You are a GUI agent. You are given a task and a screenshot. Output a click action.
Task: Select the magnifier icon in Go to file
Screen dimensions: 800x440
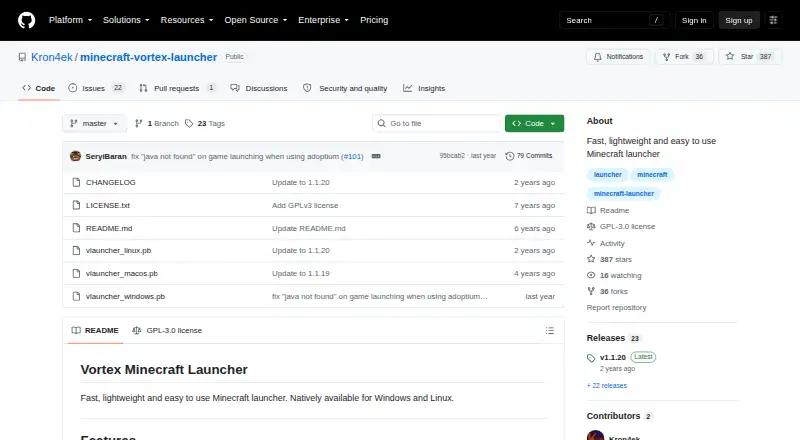382,124
